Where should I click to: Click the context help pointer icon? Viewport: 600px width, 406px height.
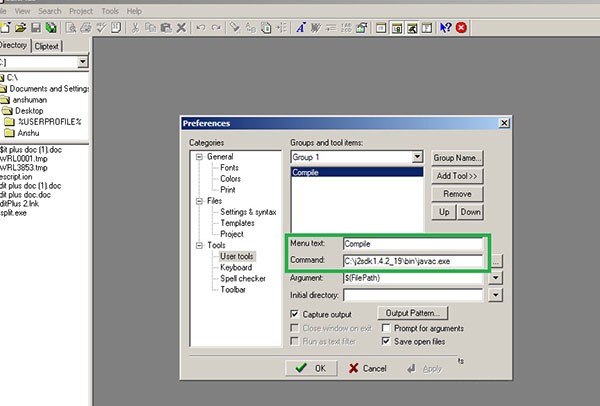[445, 27]
